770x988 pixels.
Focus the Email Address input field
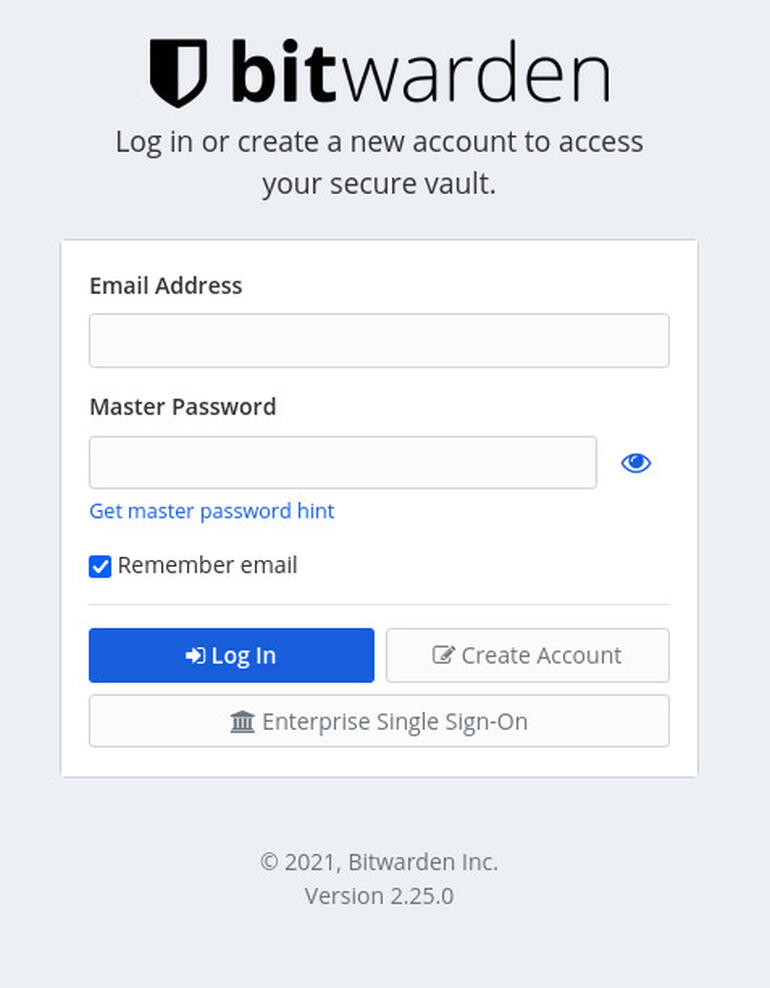(379, 341)
